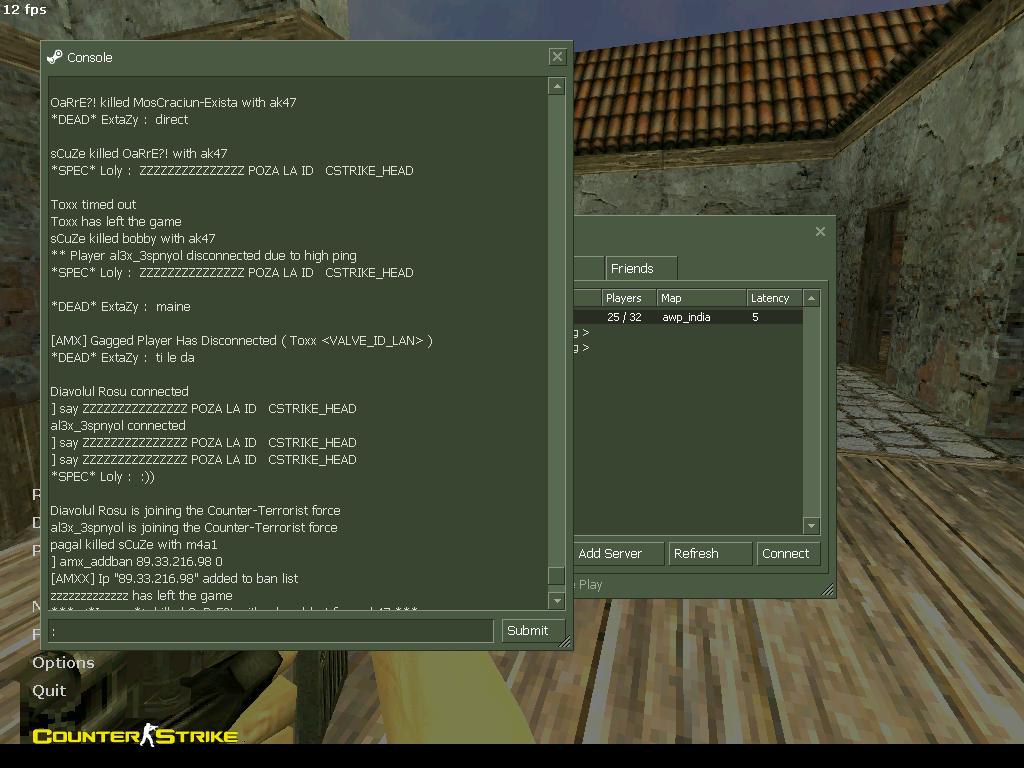Image resolution: width=1024 pixels, height=768 pixels.
Task: Open Options from the main menu
Action: click(63, 663)
